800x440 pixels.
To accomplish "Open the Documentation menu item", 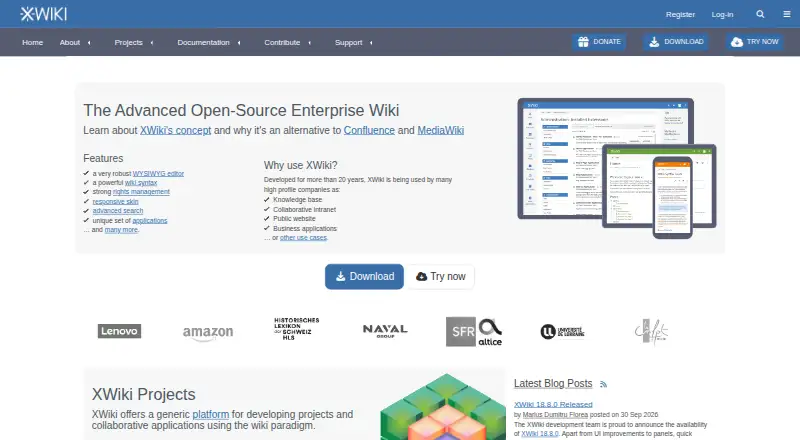I will coord(204,42).
